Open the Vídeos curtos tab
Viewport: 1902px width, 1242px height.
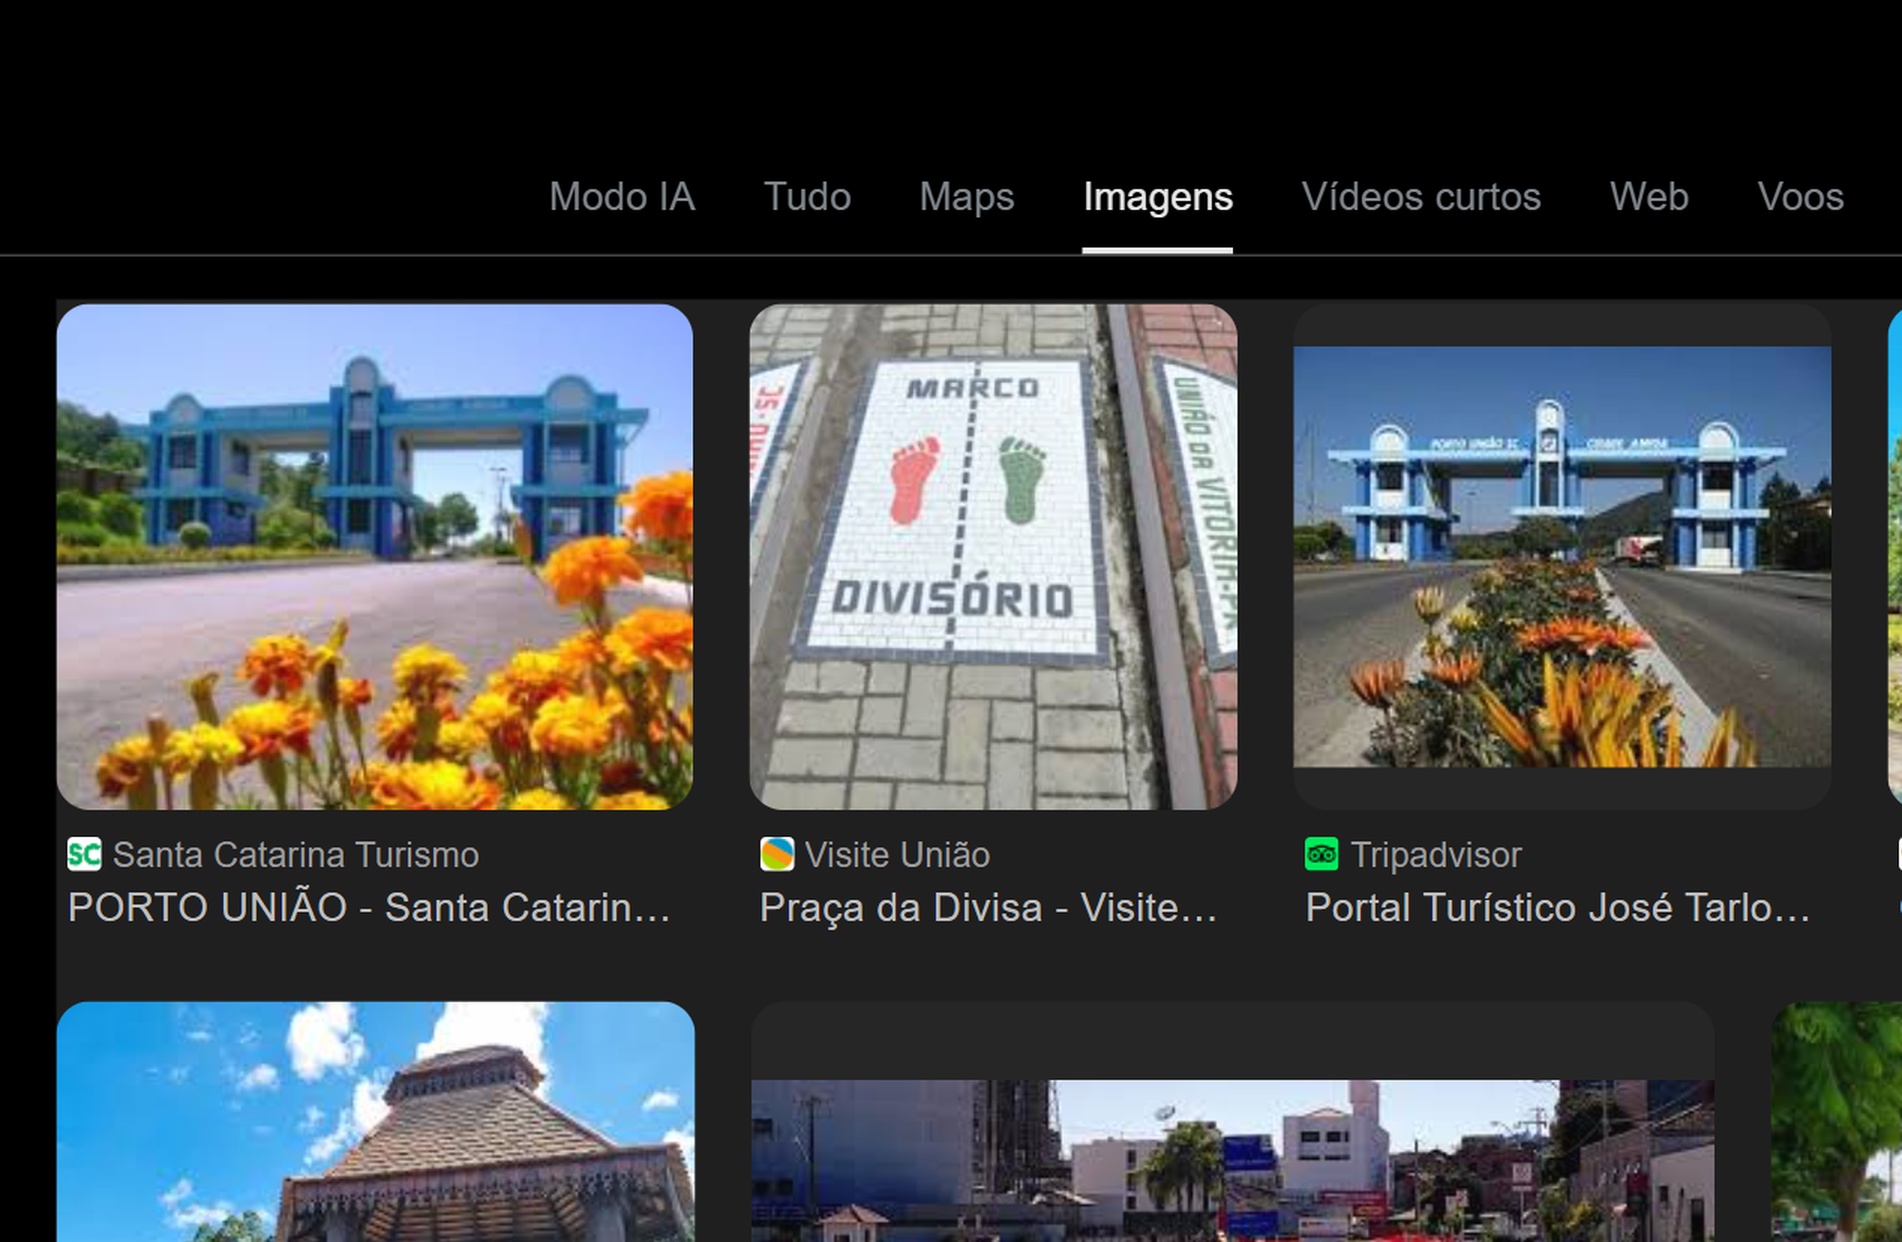pos(1420,197)
